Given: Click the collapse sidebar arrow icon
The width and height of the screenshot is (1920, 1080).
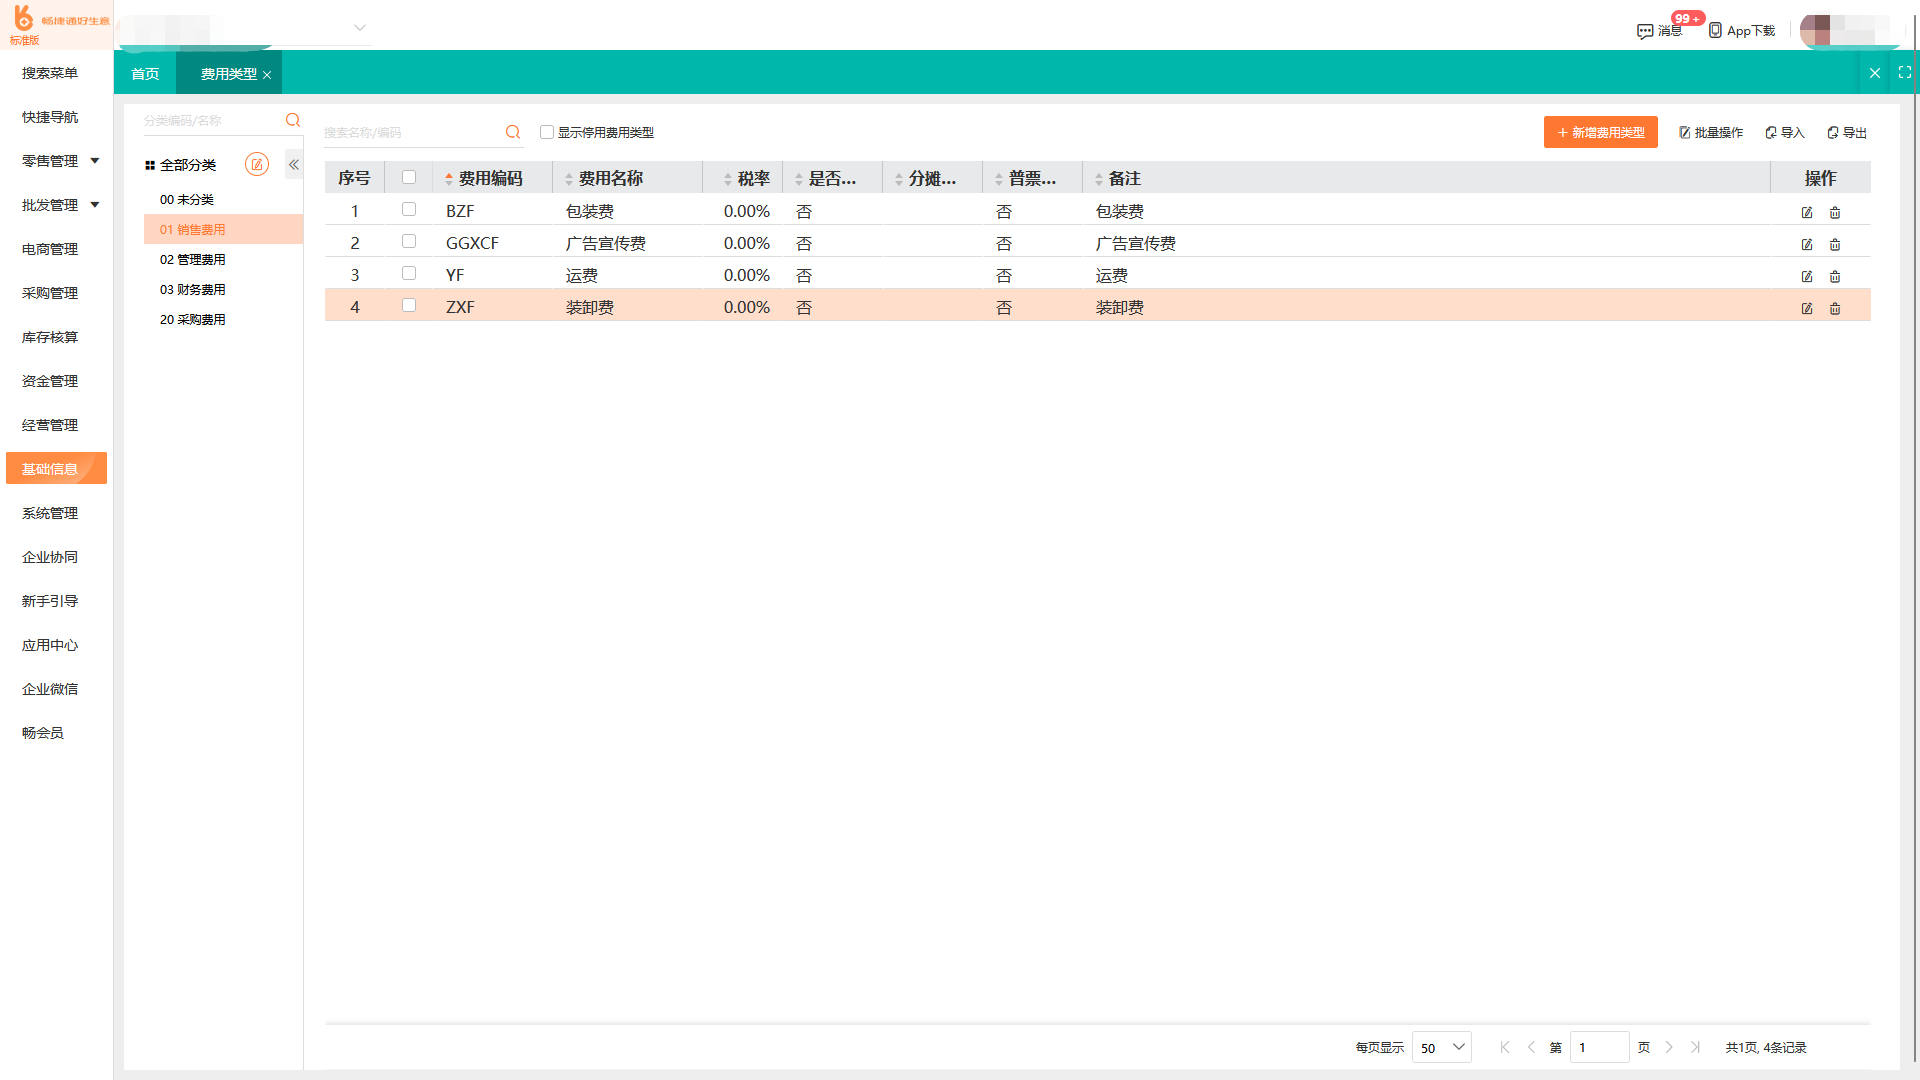Looking at the screenshot, I should (293, 164).
